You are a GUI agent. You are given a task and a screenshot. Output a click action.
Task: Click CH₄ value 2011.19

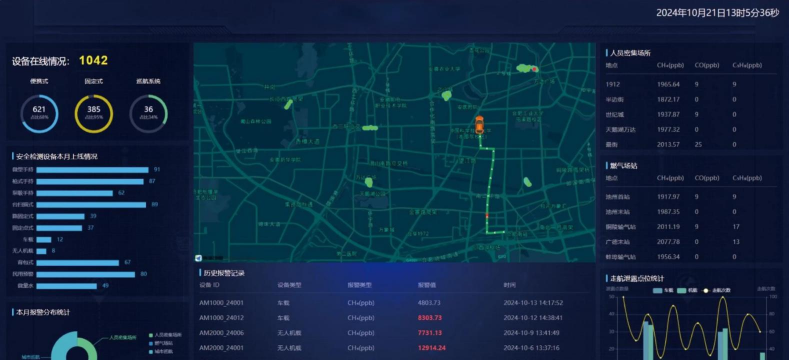click(x=668, y=227)
